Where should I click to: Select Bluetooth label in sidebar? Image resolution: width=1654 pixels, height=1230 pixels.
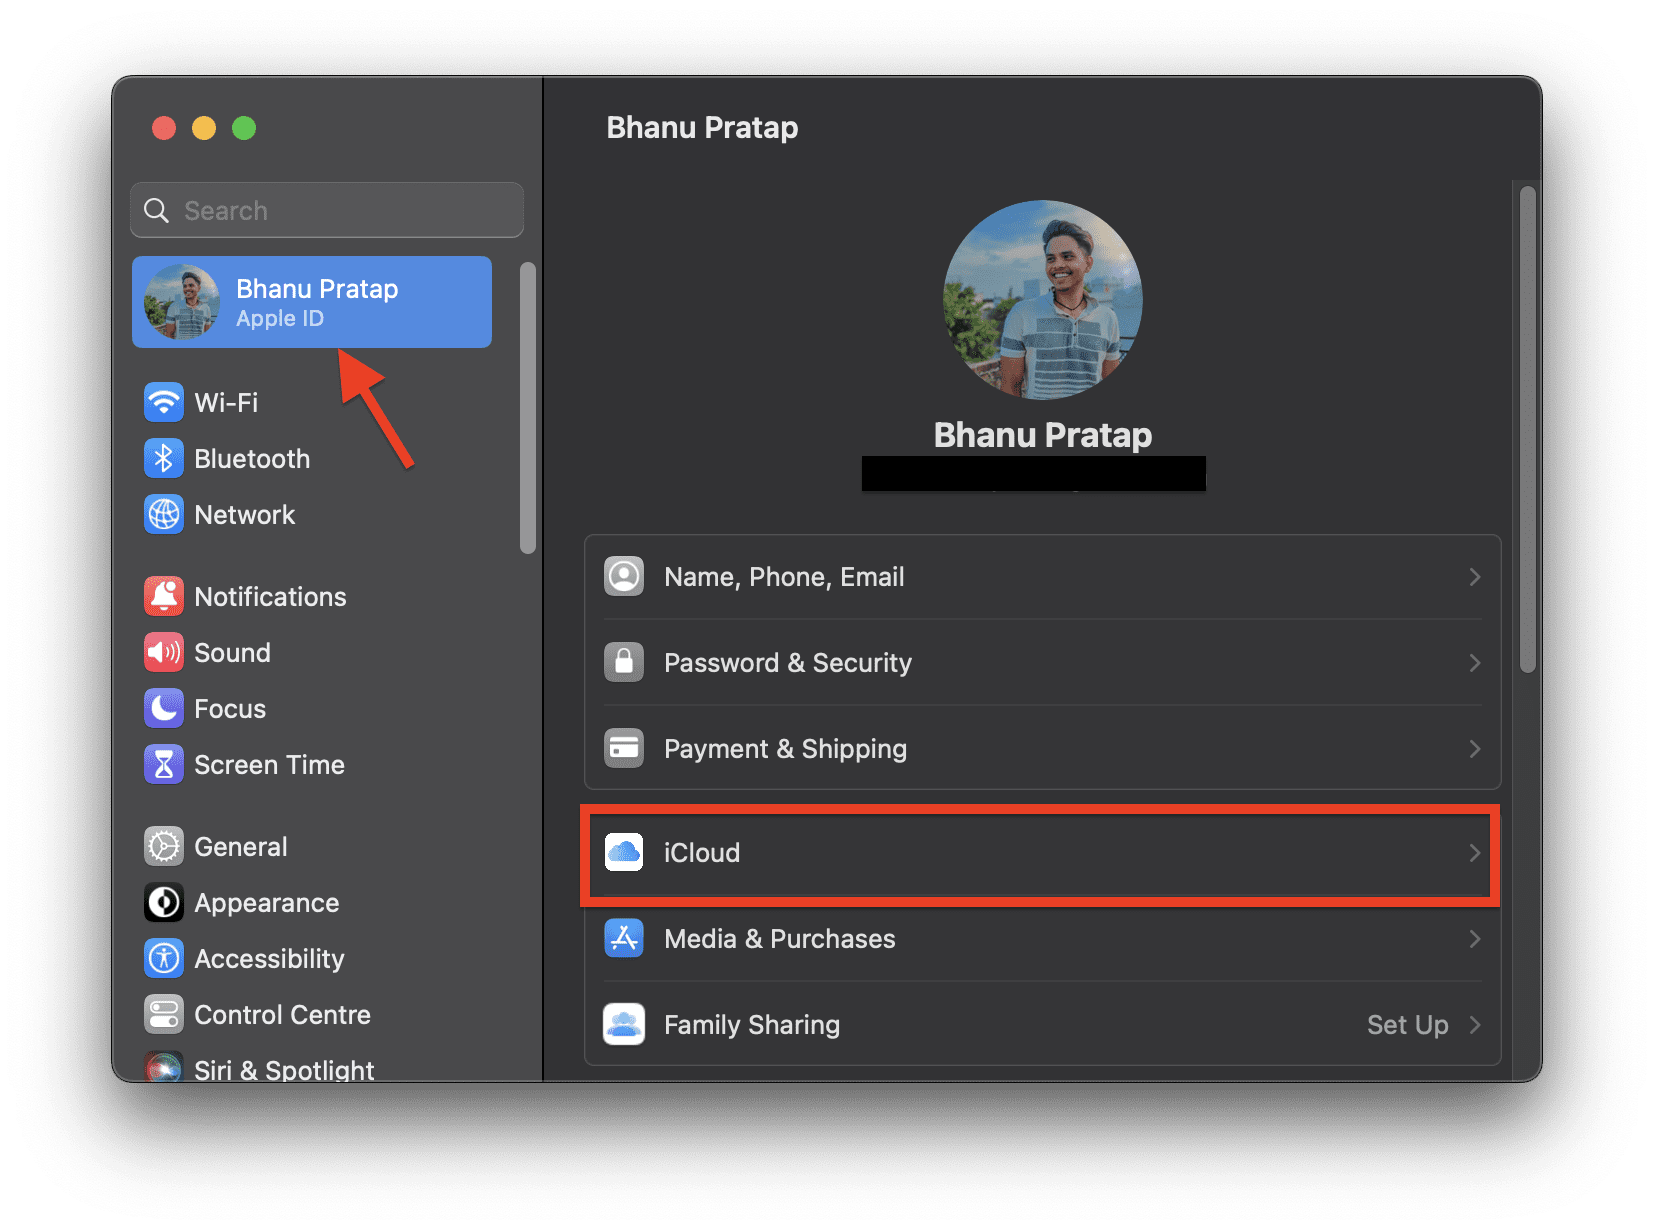click(x=252, y=459)
